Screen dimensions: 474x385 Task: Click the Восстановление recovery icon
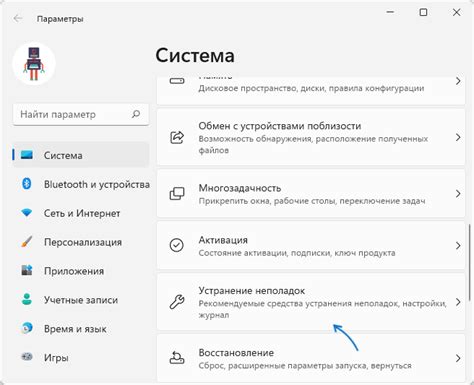(x=177, y=358)
